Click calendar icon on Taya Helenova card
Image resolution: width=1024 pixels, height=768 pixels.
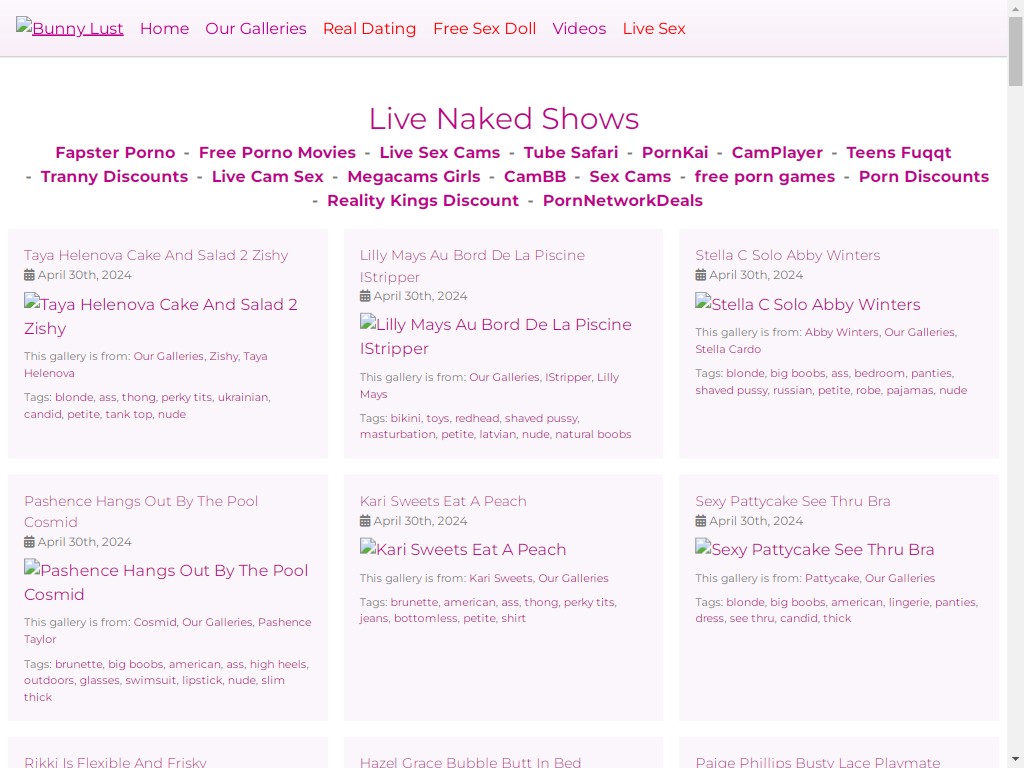point(30,275)
